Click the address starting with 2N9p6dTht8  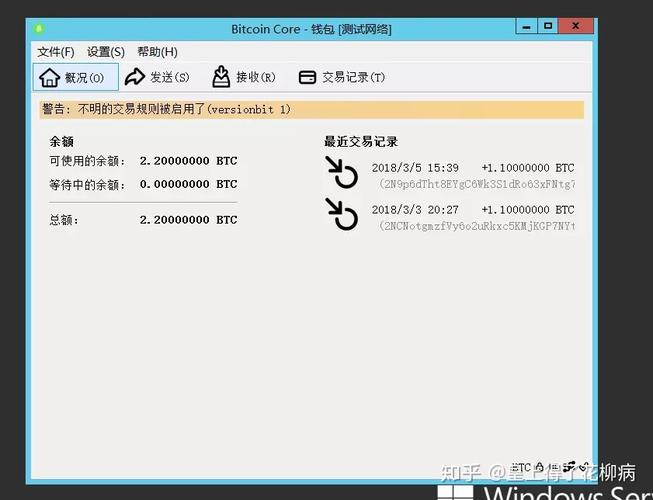[476, 185]
